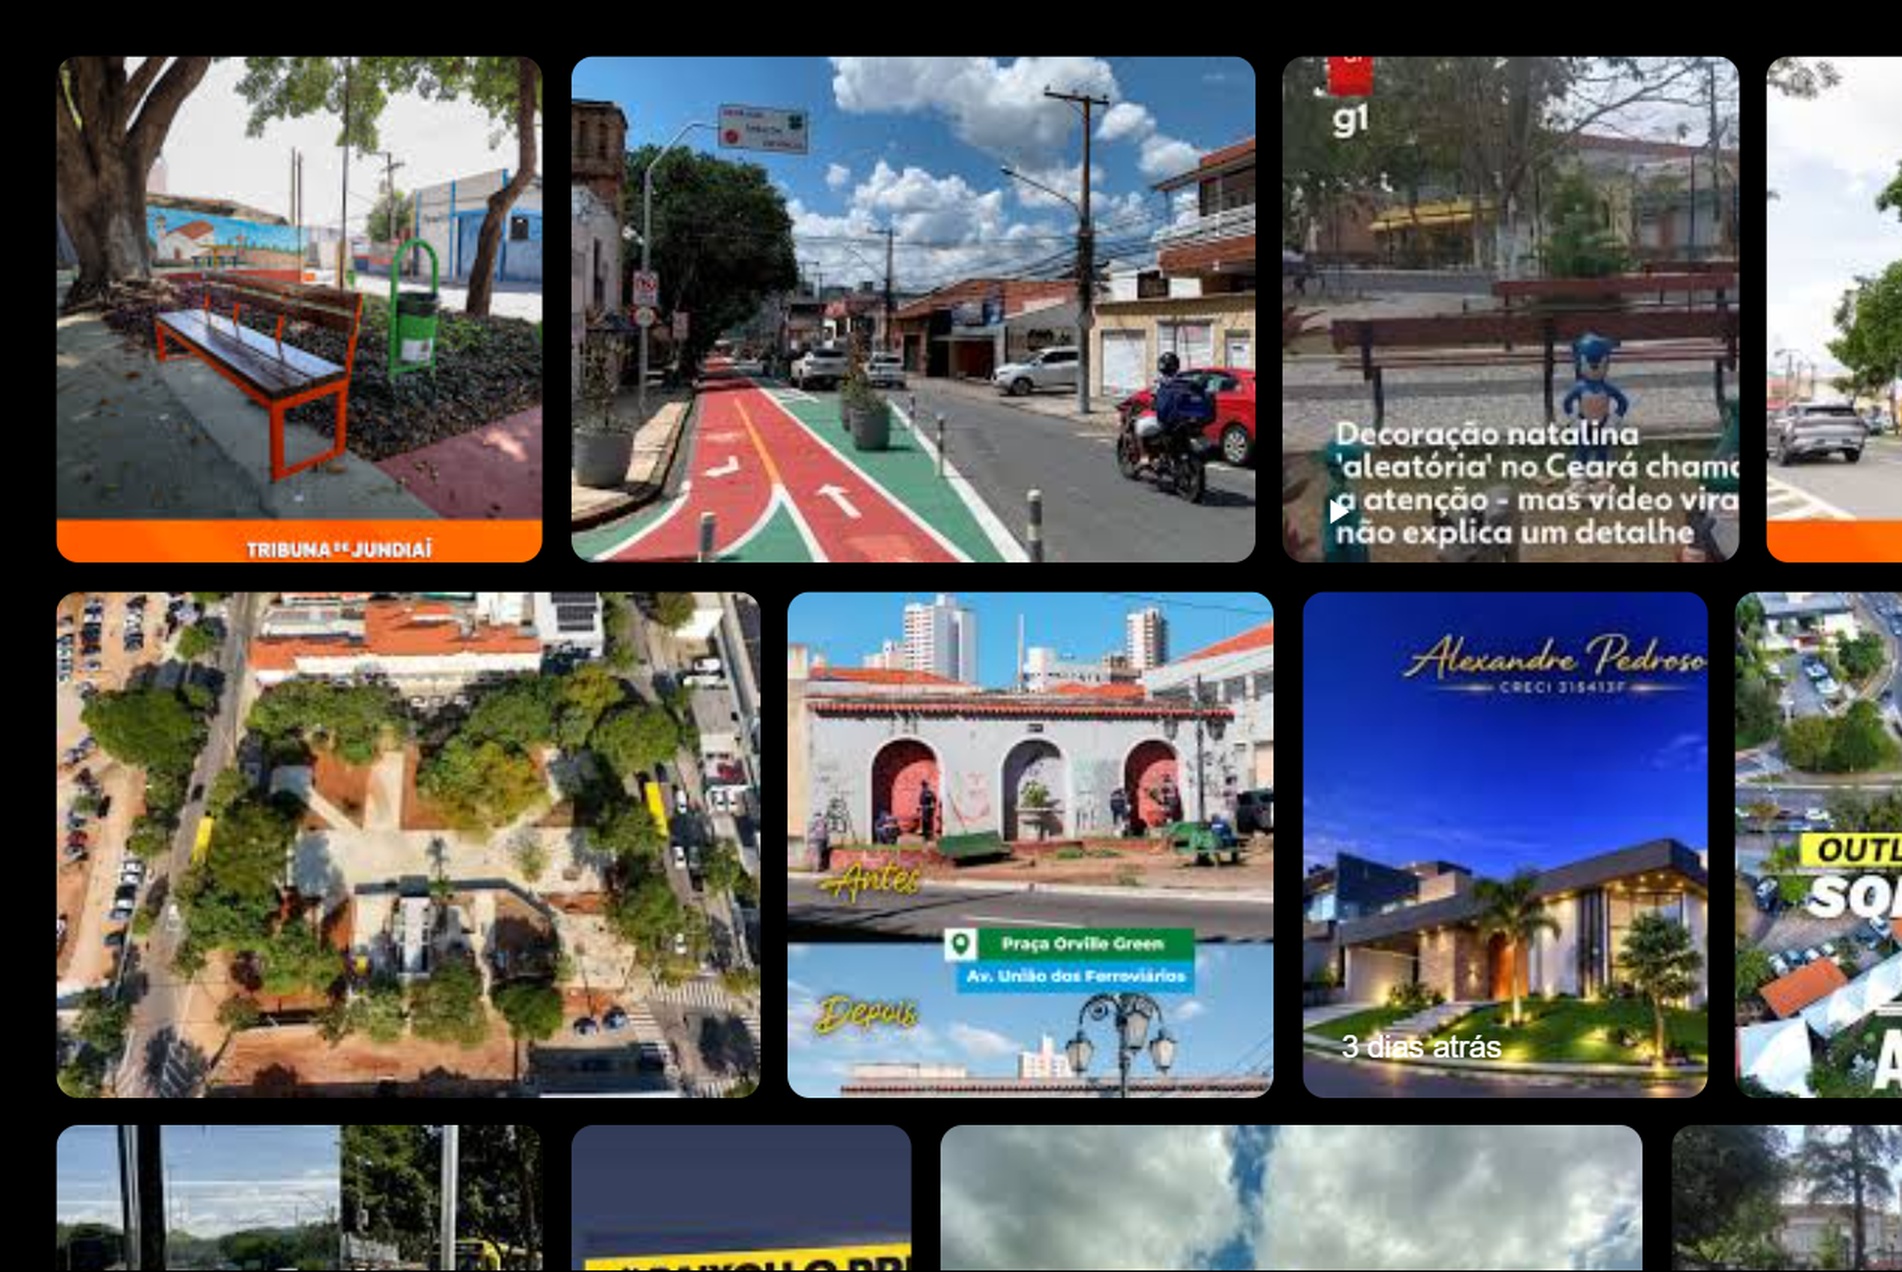Click the 'Av. União dos Ferroviários' blue label

pyautogui.click(x=1075, y=976)
